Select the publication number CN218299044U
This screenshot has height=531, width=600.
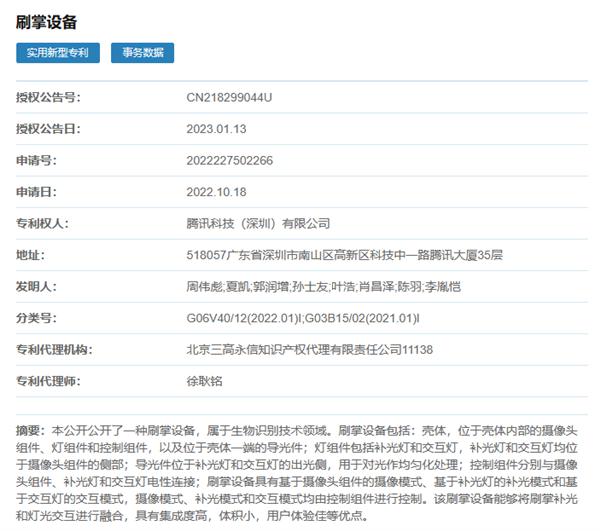pos(229,98)
